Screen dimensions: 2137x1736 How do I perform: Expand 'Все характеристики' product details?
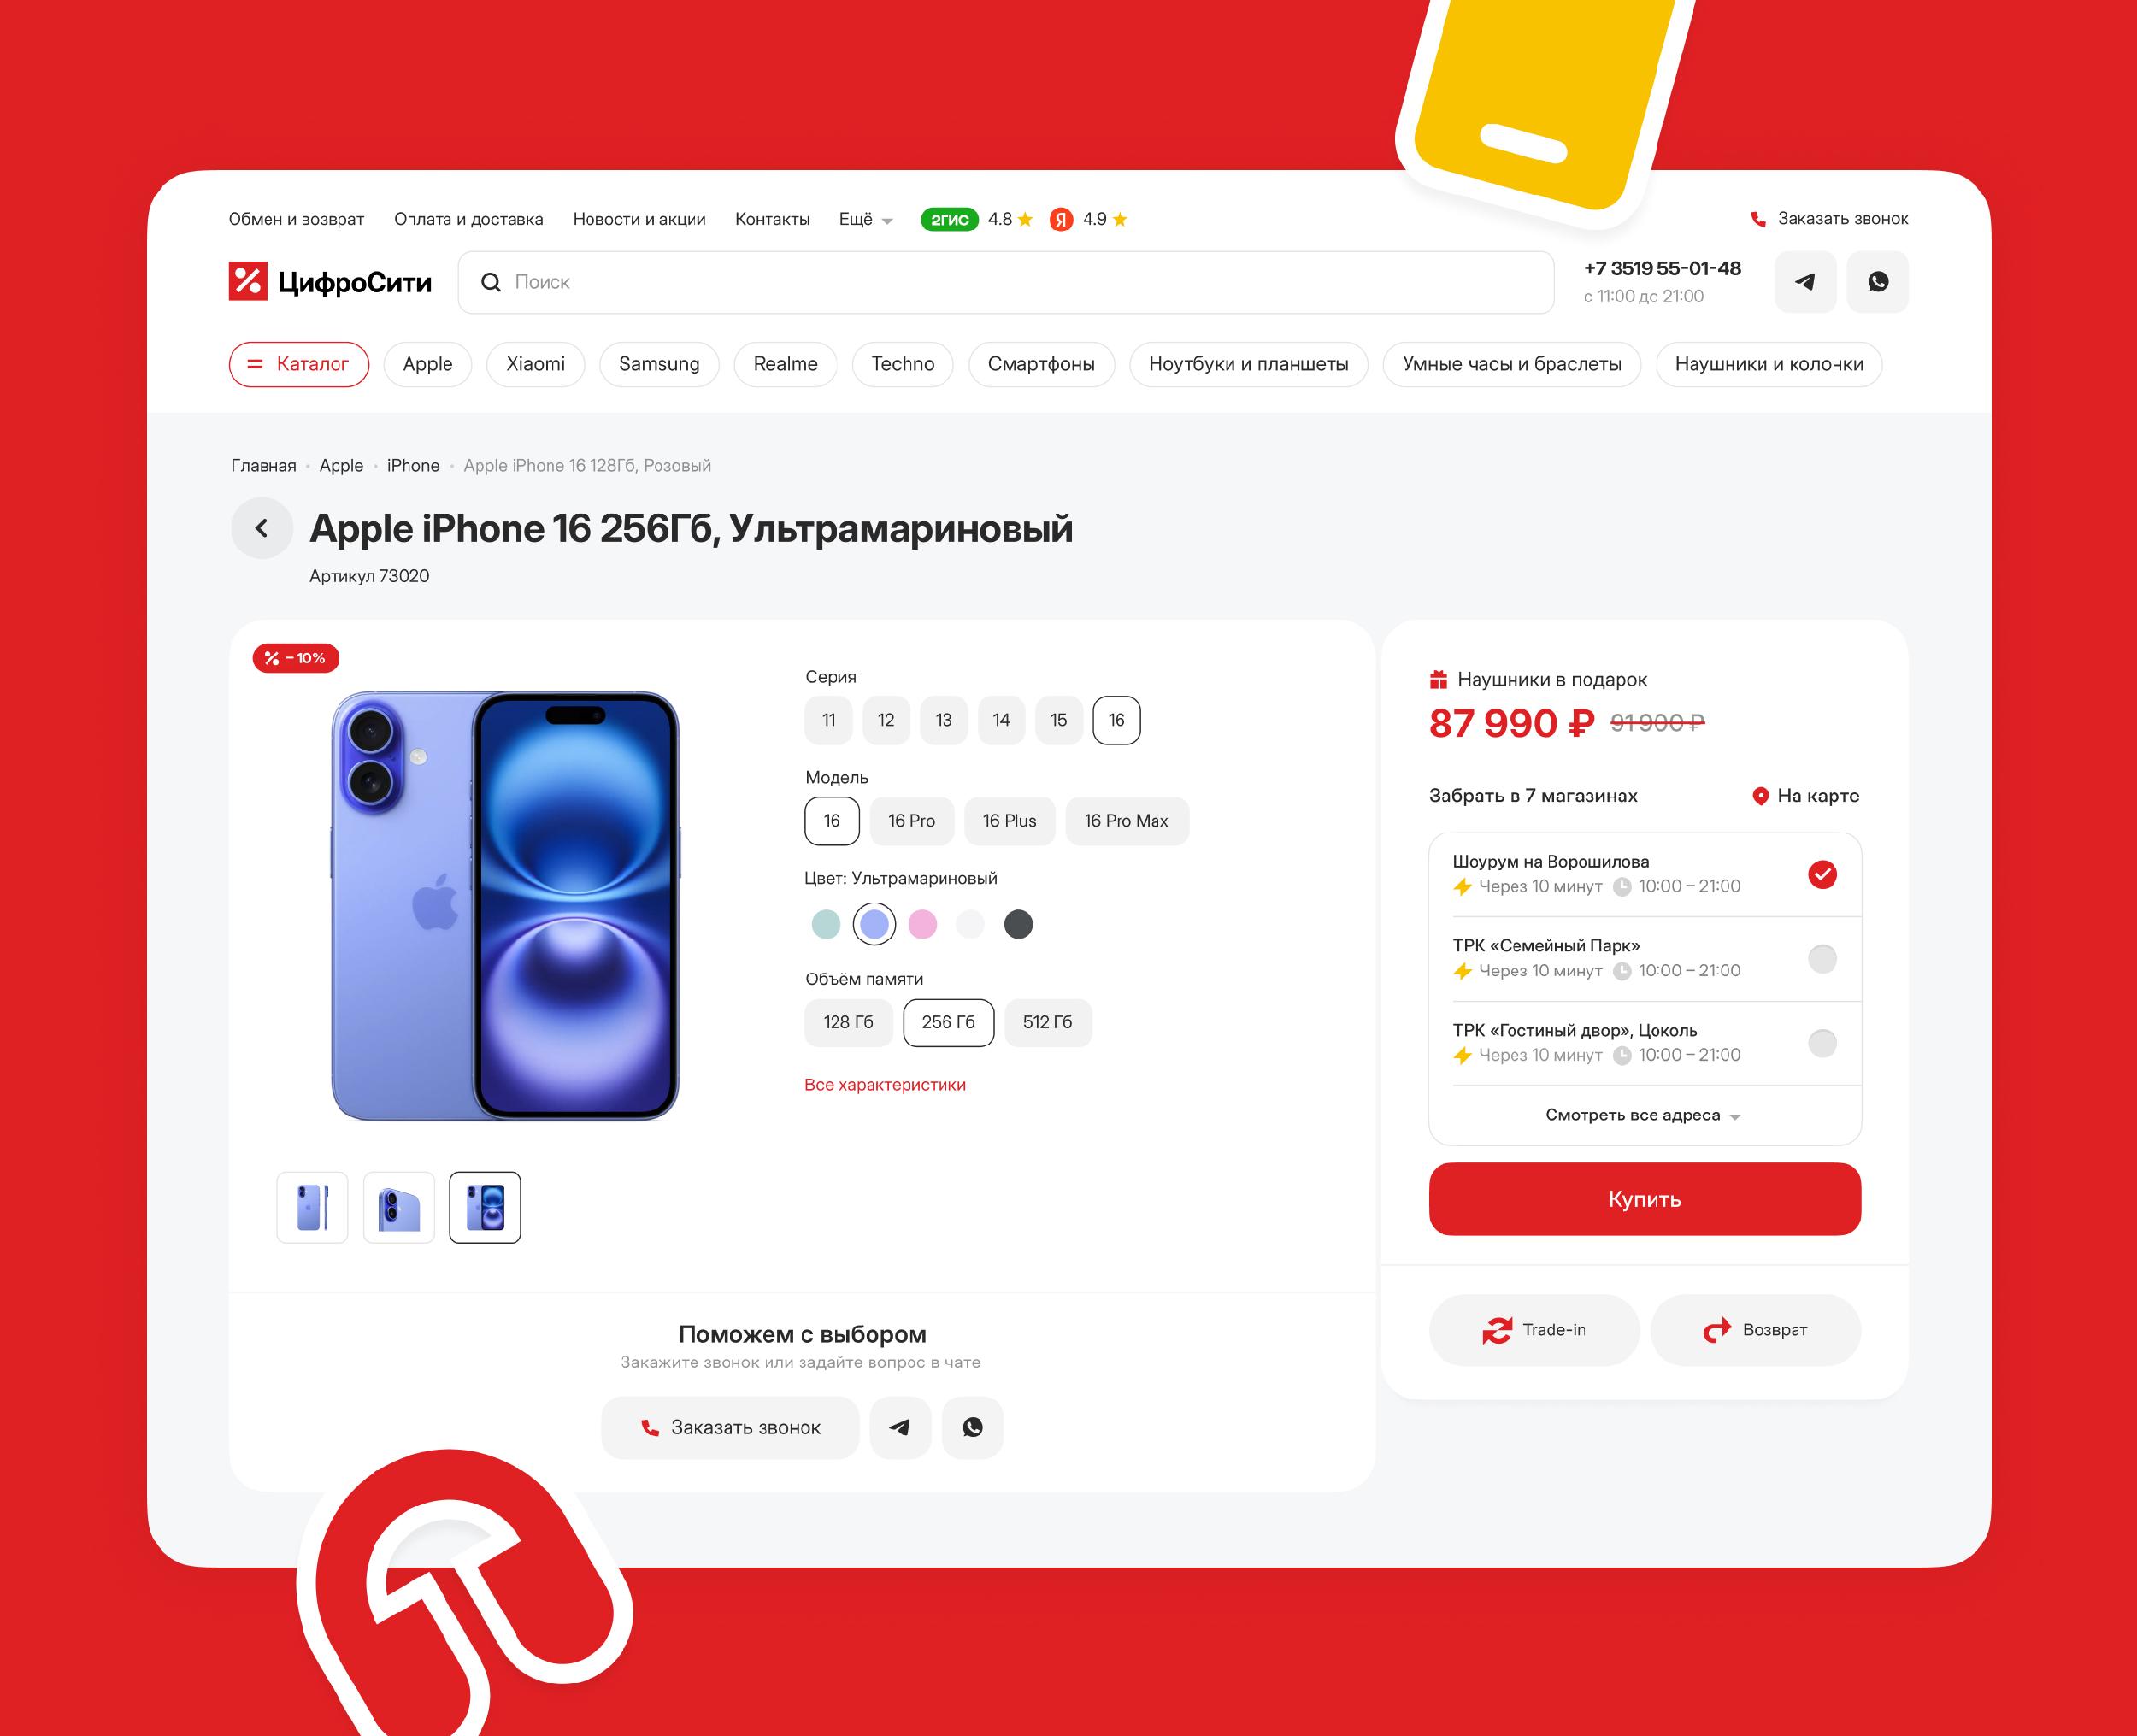[x=884, y=1082]
